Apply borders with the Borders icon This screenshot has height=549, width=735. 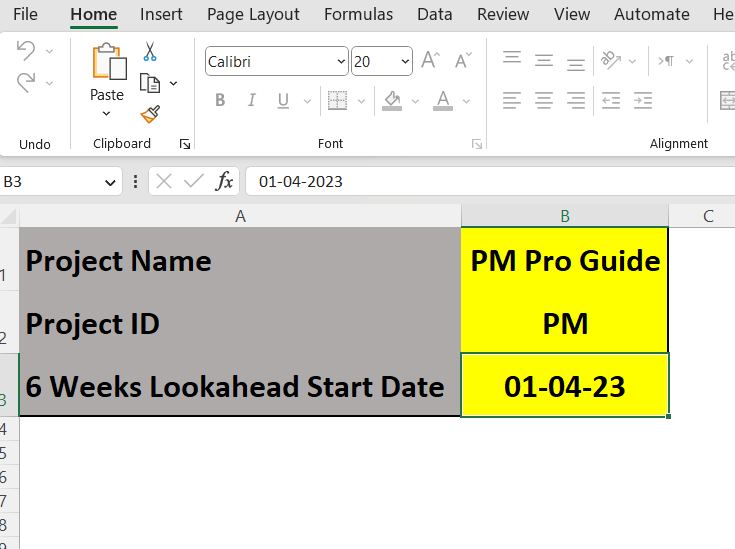point(337,100)
